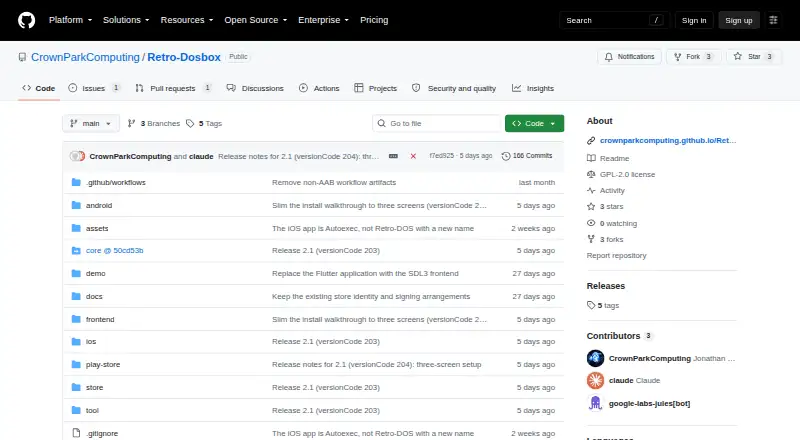Viewport: 800px width, 440px height.
Task: Click the .gitignore file icon
Action: [x=76, y=433]
